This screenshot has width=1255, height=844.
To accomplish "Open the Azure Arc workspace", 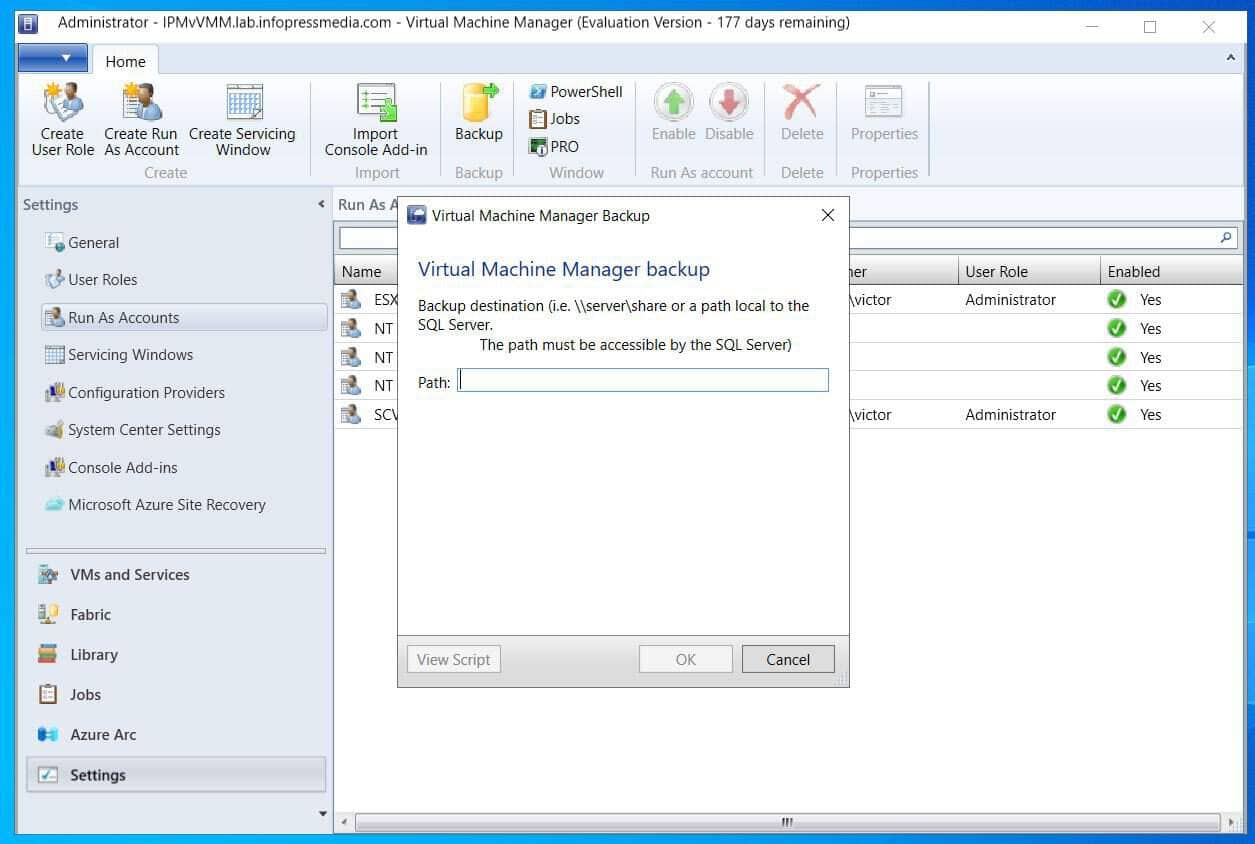I will tap(176, 735).
